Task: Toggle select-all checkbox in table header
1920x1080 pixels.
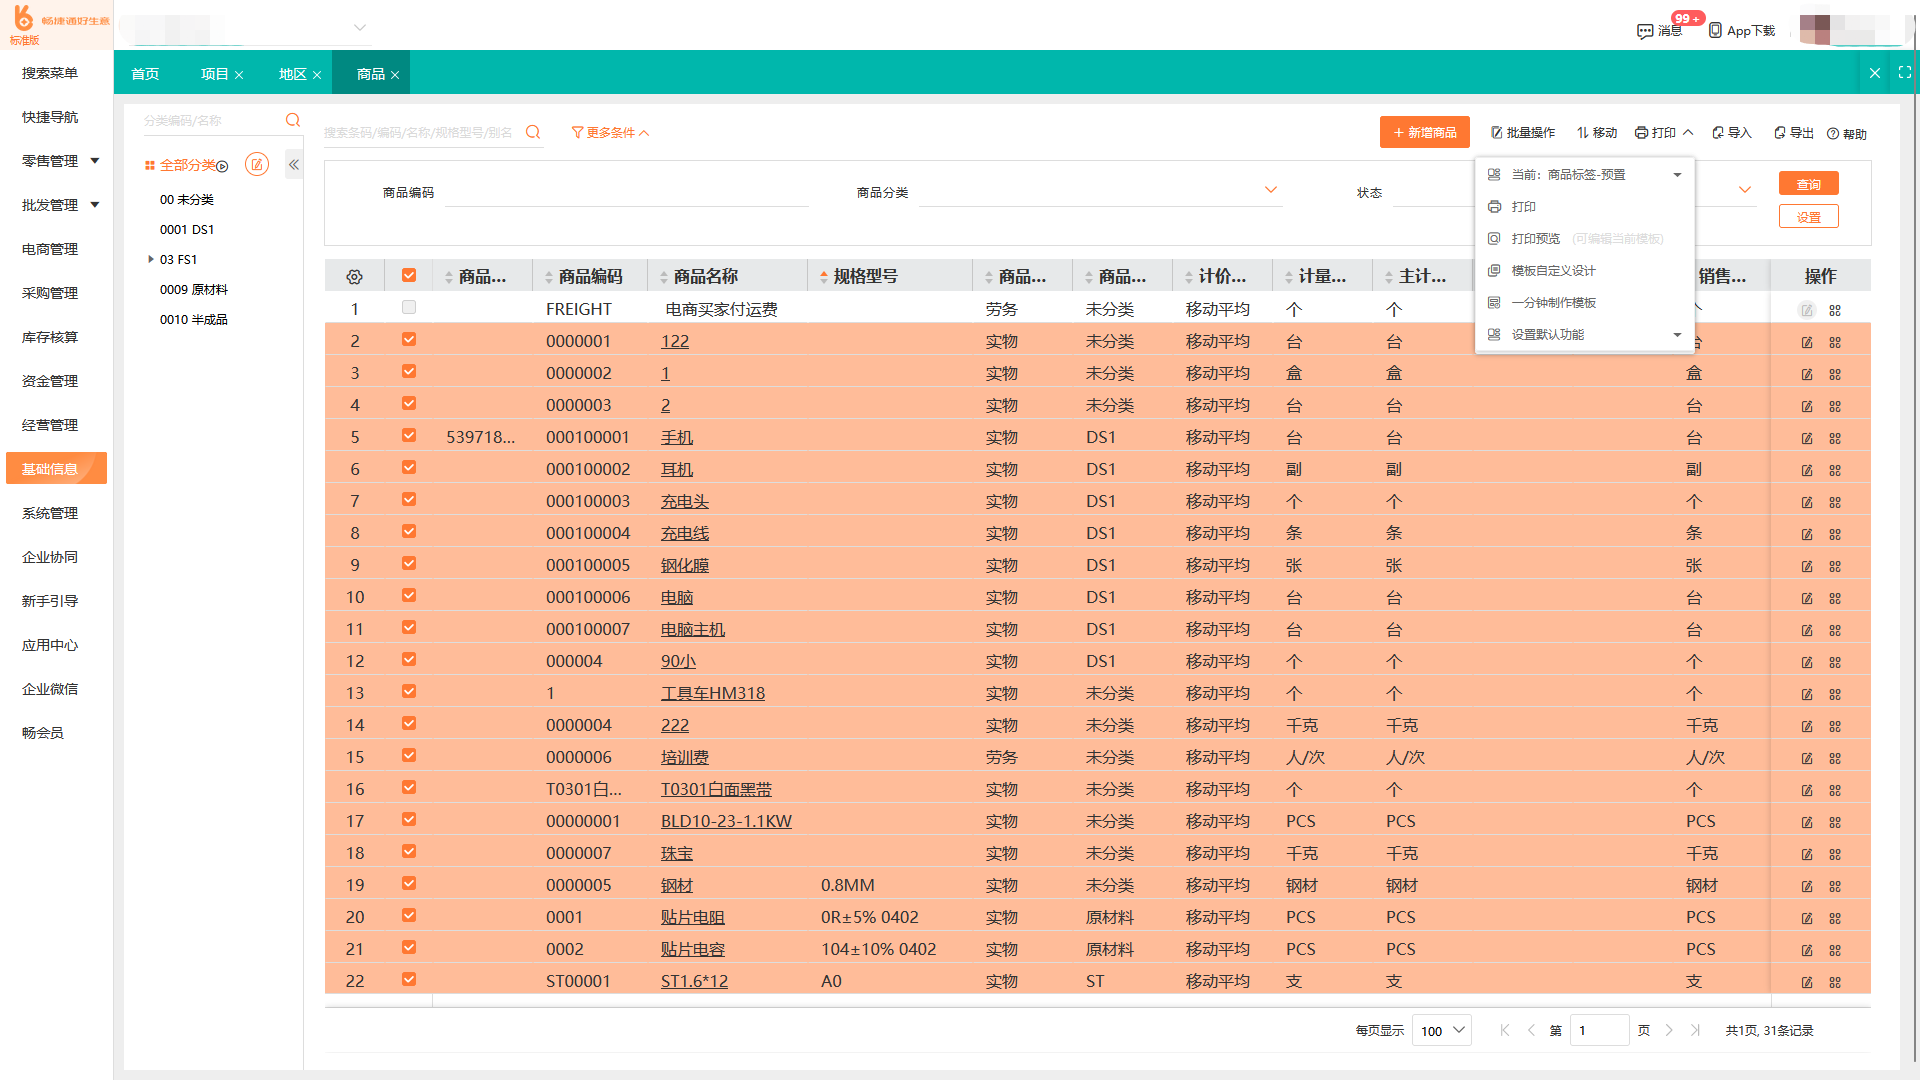Action: 409,274
